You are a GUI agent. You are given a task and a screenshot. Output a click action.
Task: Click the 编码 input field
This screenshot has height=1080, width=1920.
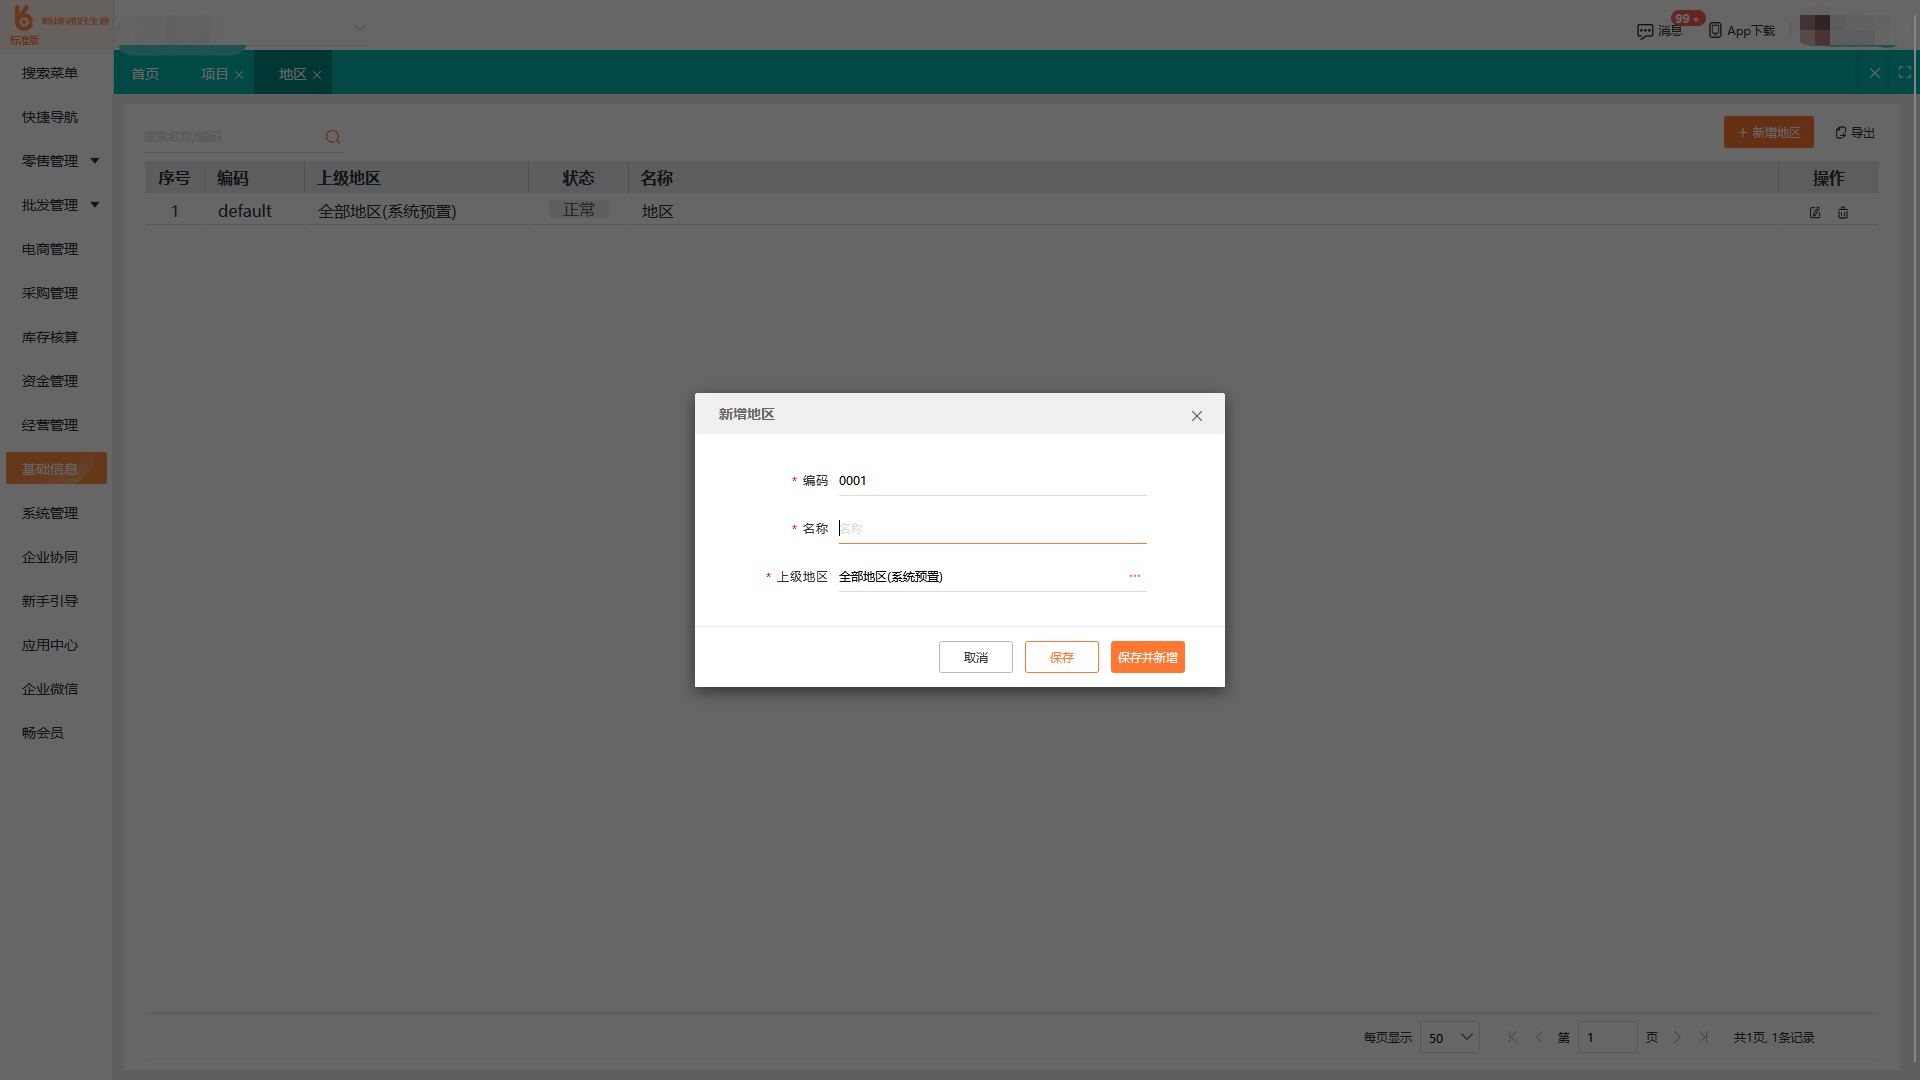[x=989, y=480]
